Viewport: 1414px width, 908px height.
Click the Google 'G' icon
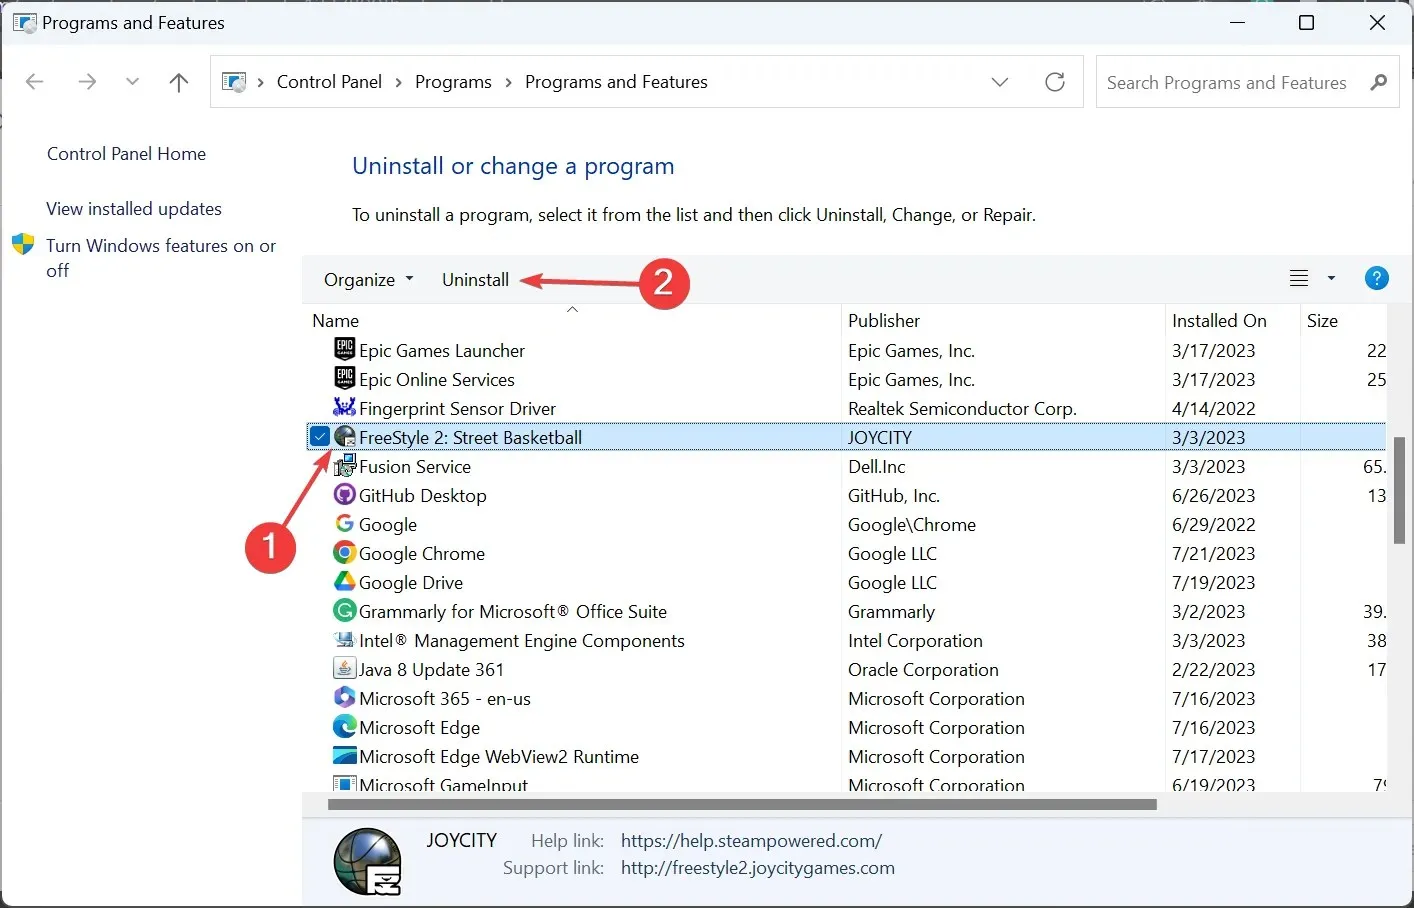click(x=345, y=523)
